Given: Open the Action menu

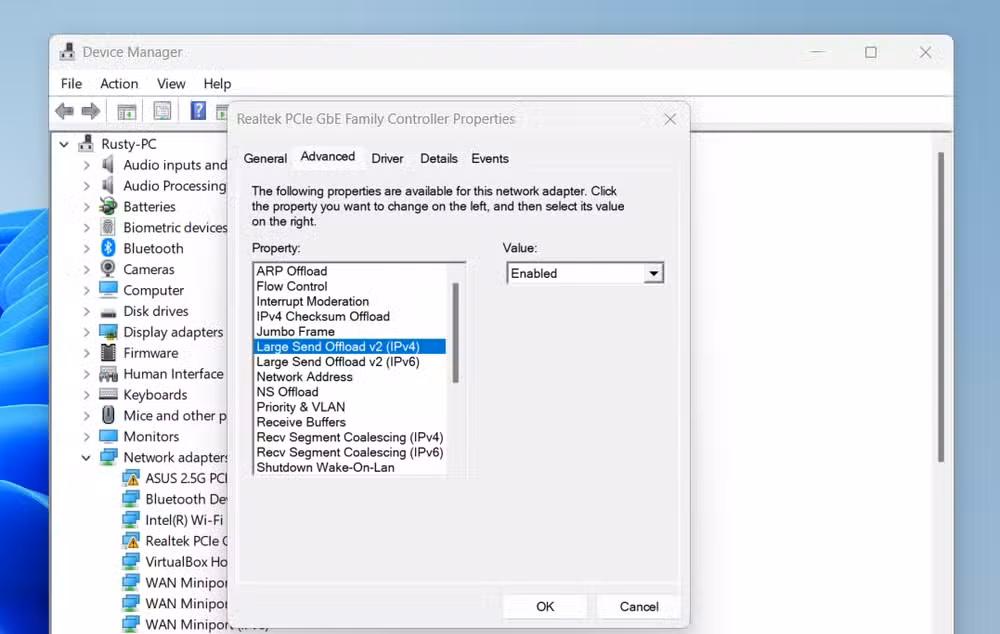Looking at the screenshot, I should click(x=119, y=84).
